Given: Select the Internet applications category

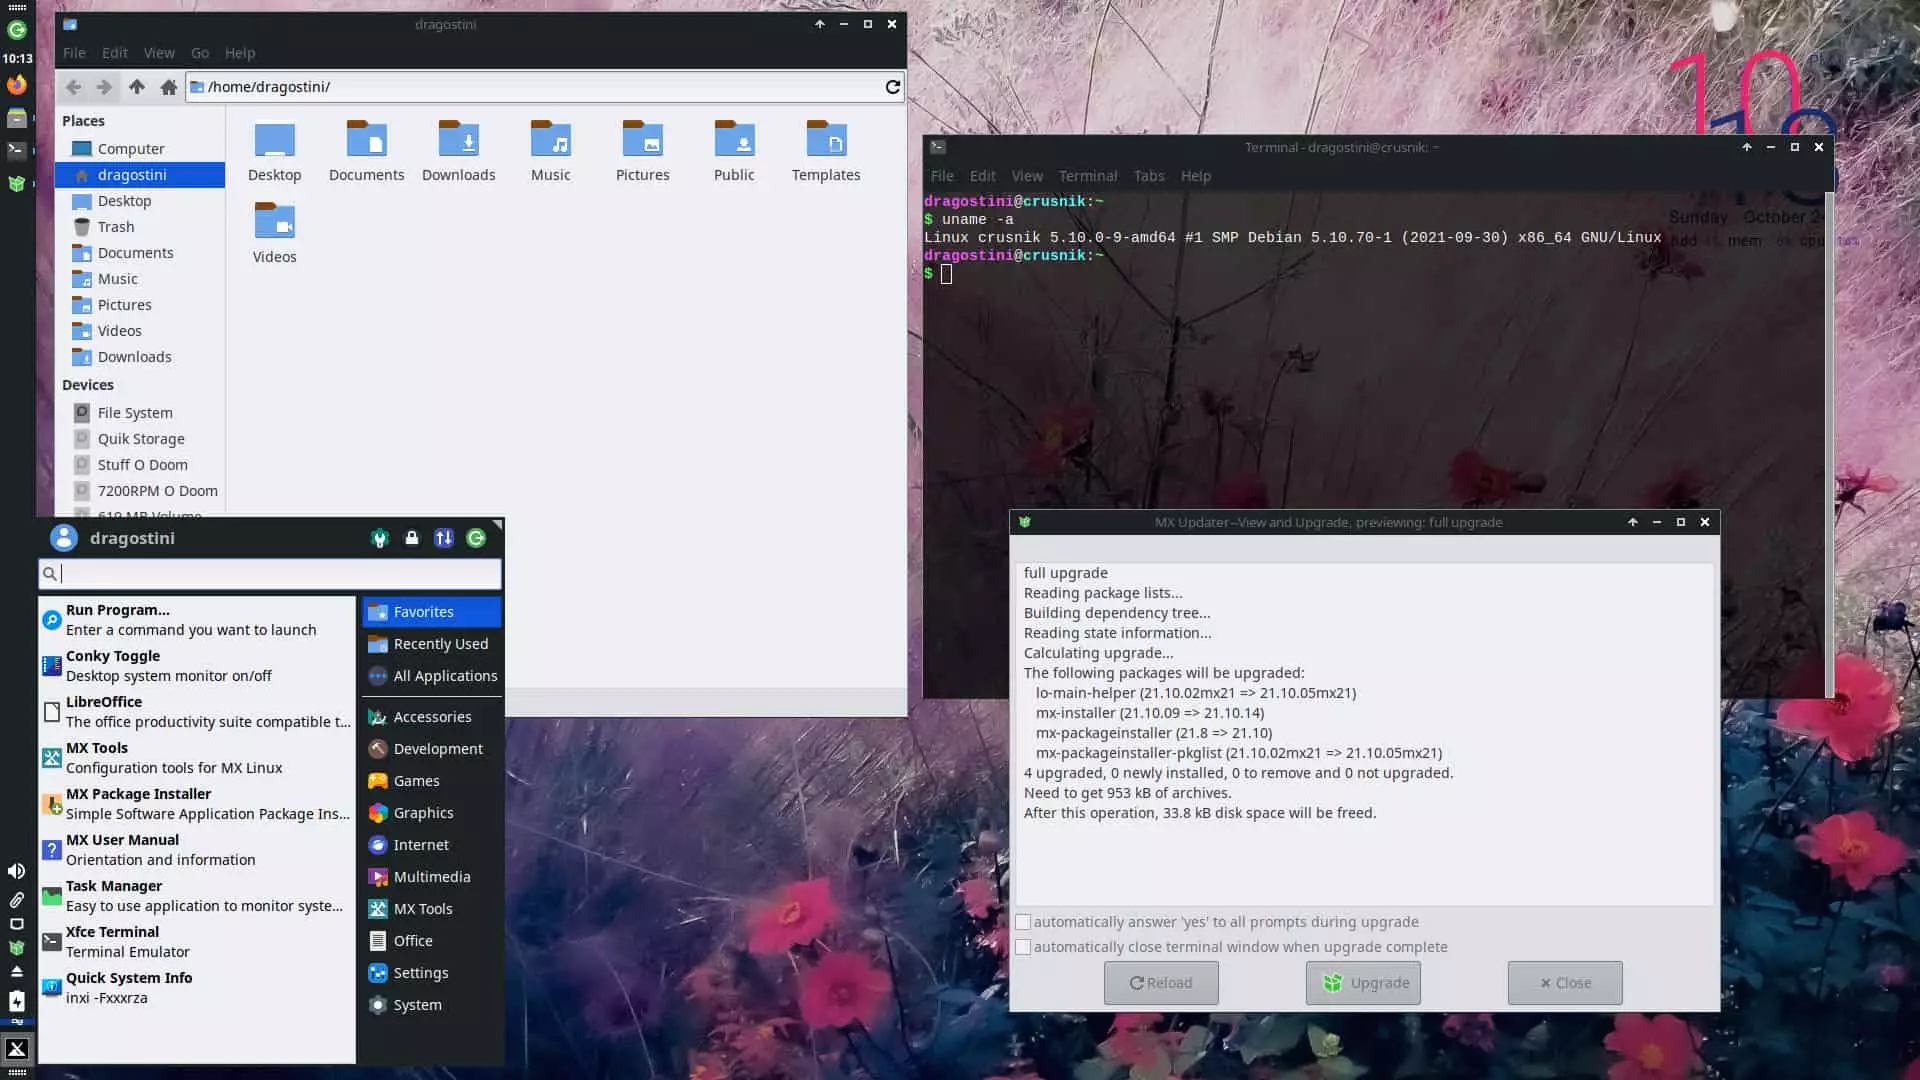Looking at the screenshot, I should coord(421,844).
